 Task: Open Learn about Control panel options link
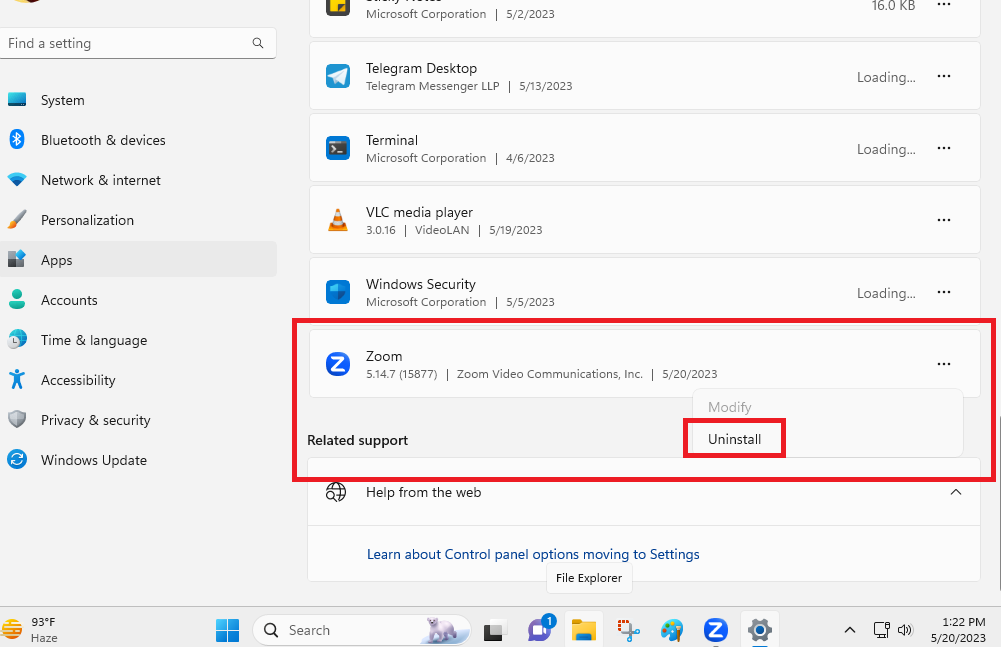533,554
